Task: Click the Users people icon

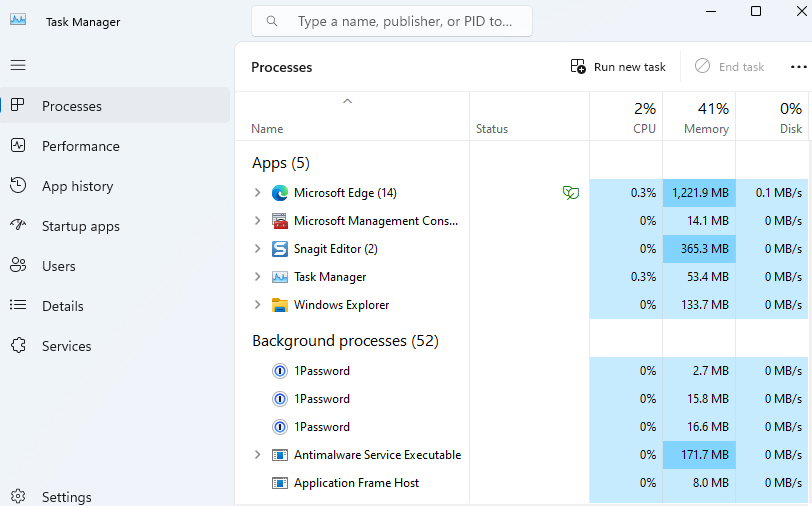Action: [x=18, y=265]
